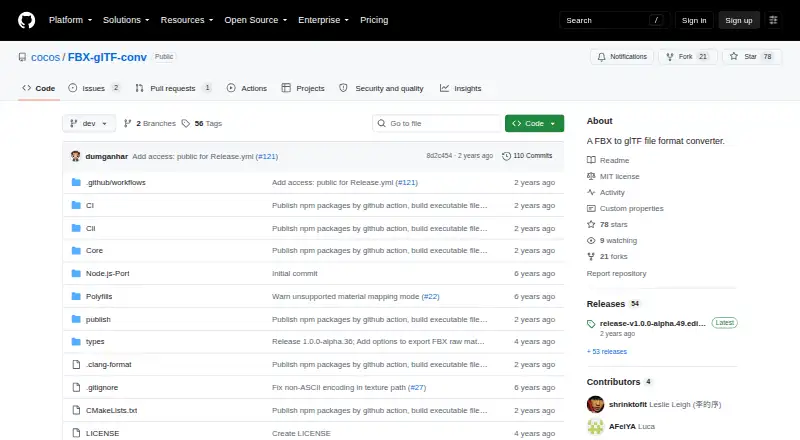The width and height of the screenshot is (800, 440).
Task: Click the book icon beside Readme
Action: click(x=591, y=160)
